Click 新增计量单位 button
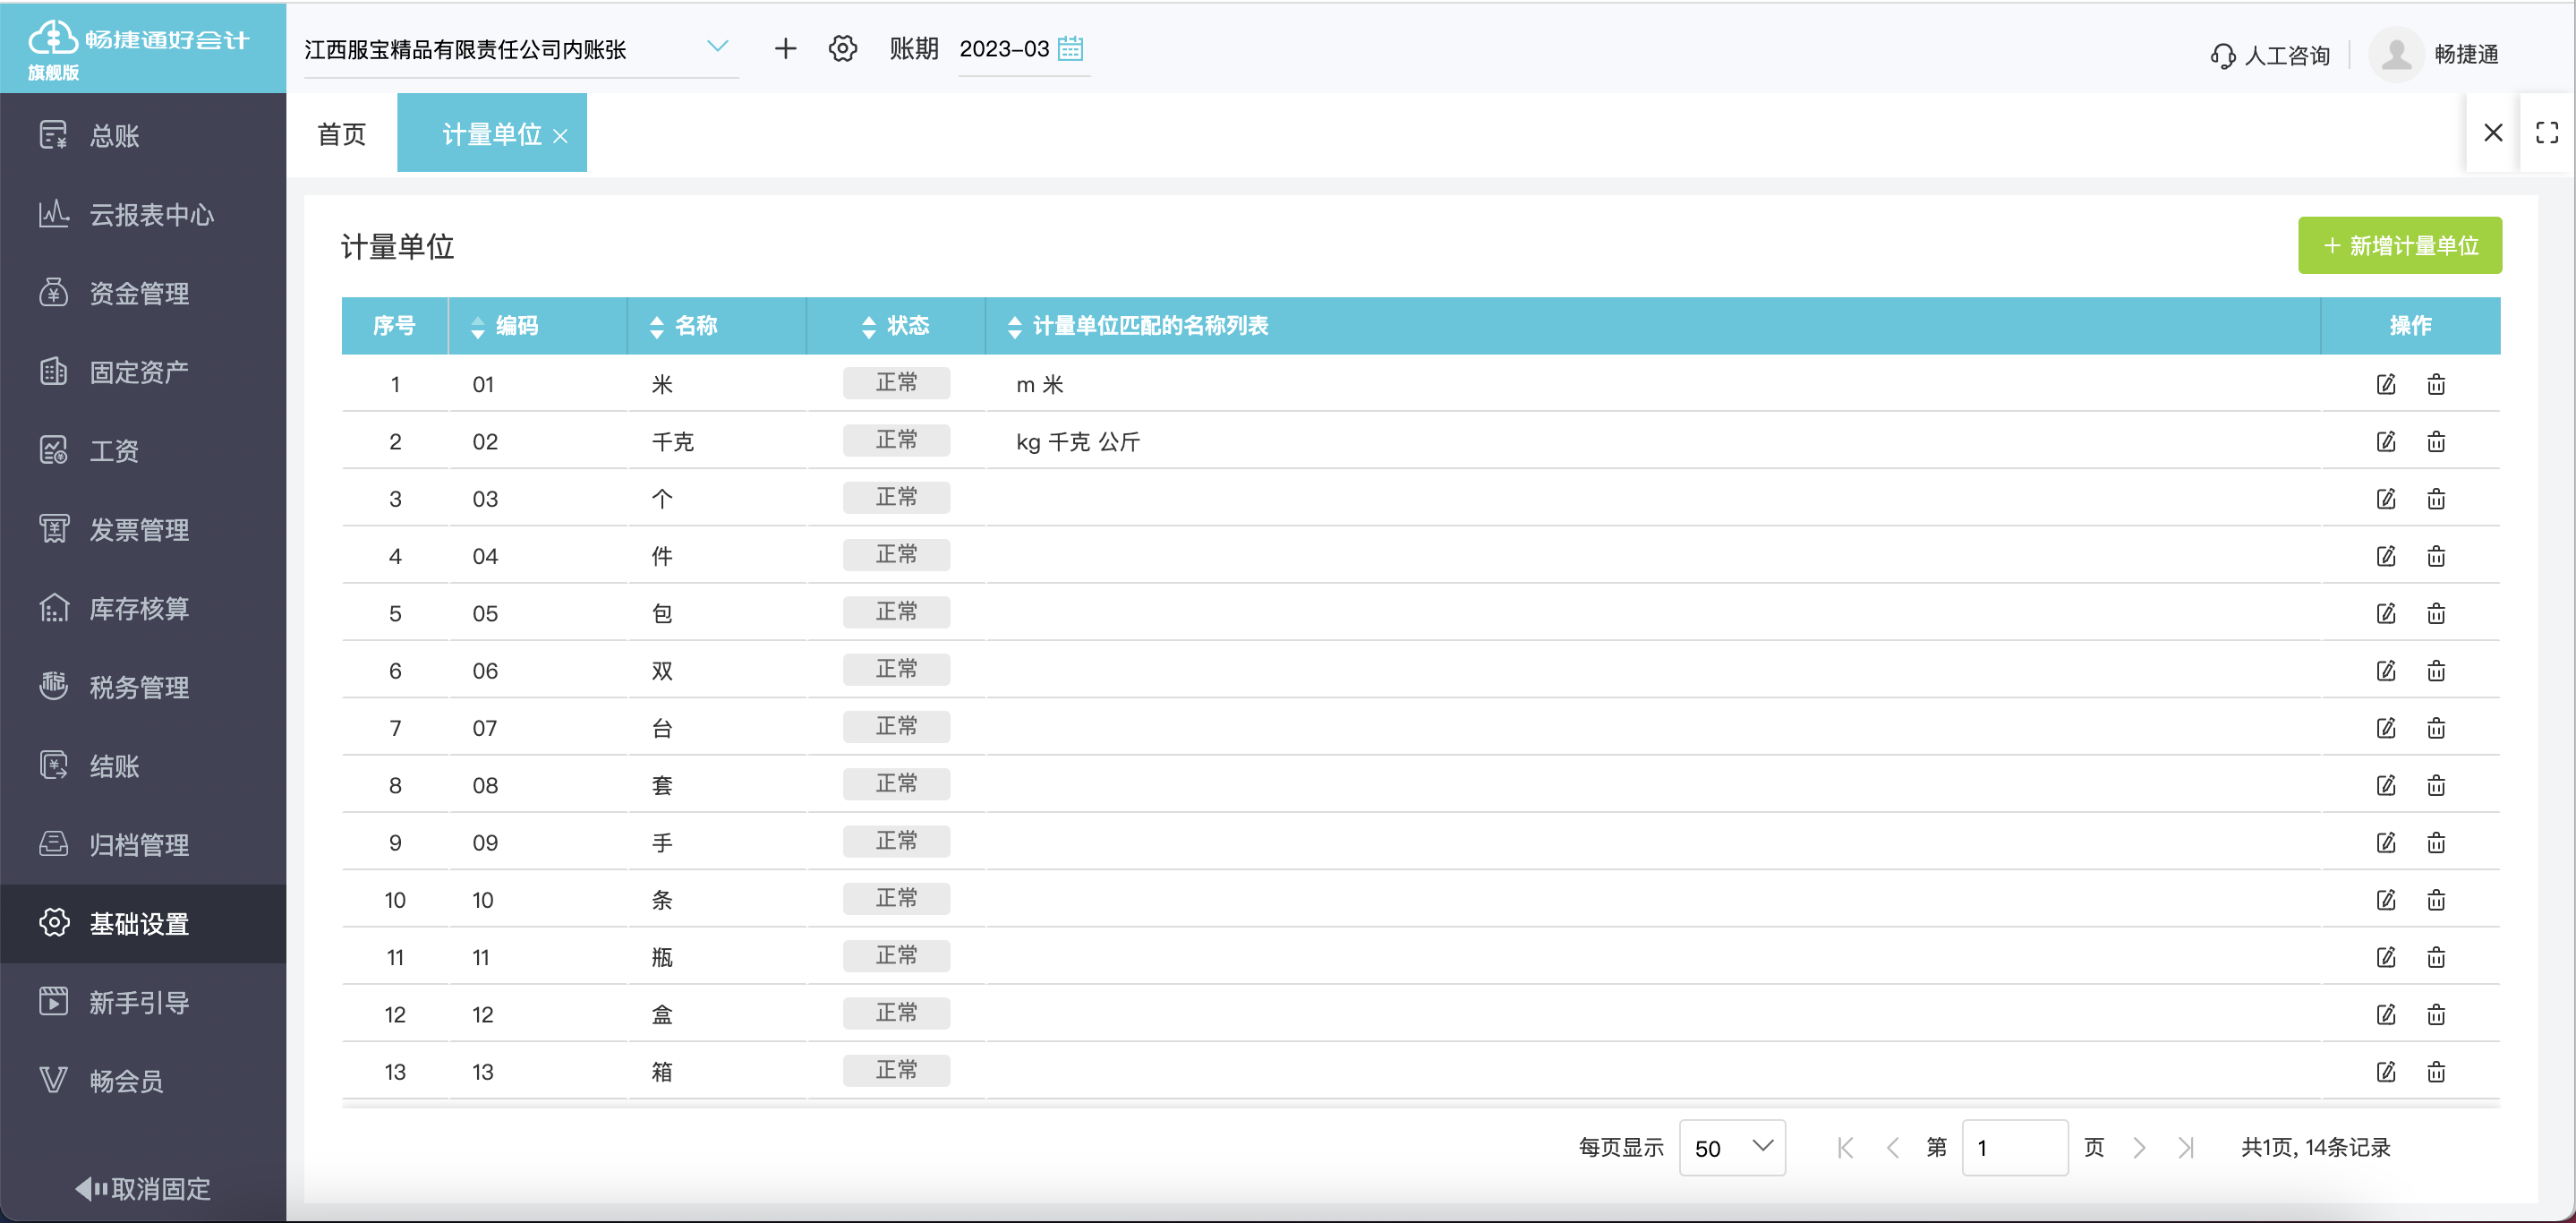This screenshot has height=1223, width=2576. click(x=2399, y=246)
